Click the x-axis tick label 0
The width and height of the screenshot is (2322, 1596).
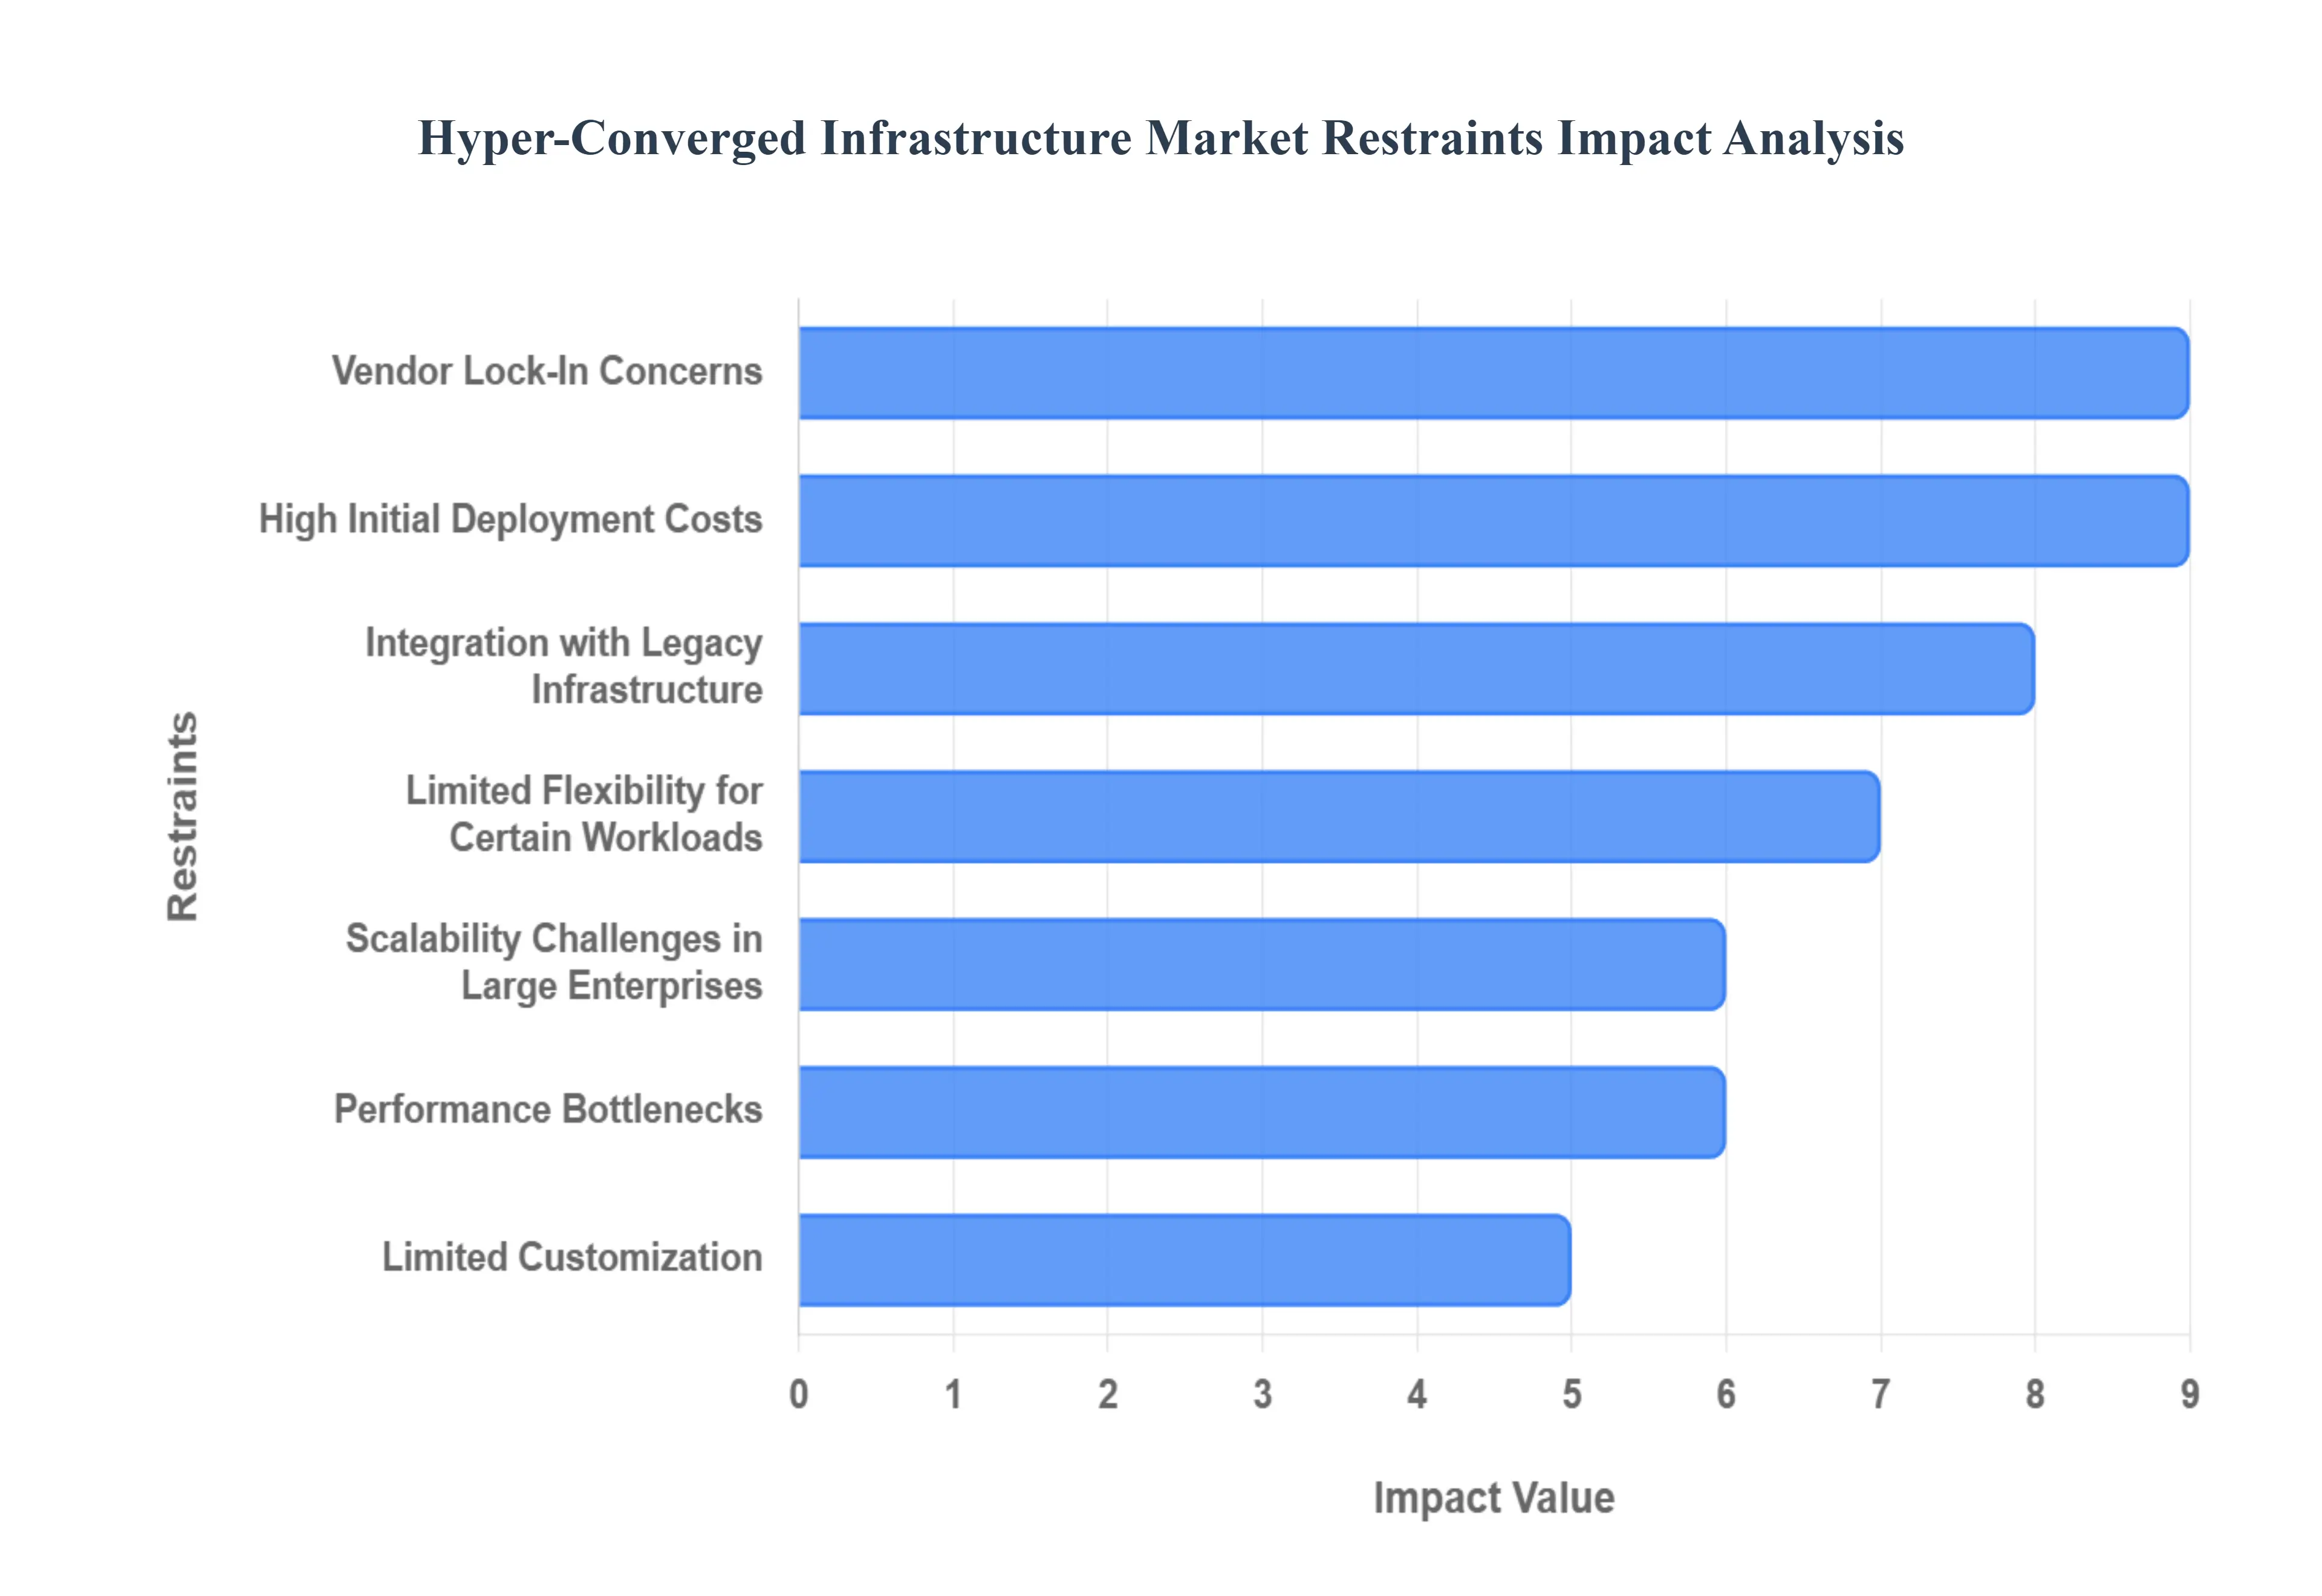pos(798,1394)
